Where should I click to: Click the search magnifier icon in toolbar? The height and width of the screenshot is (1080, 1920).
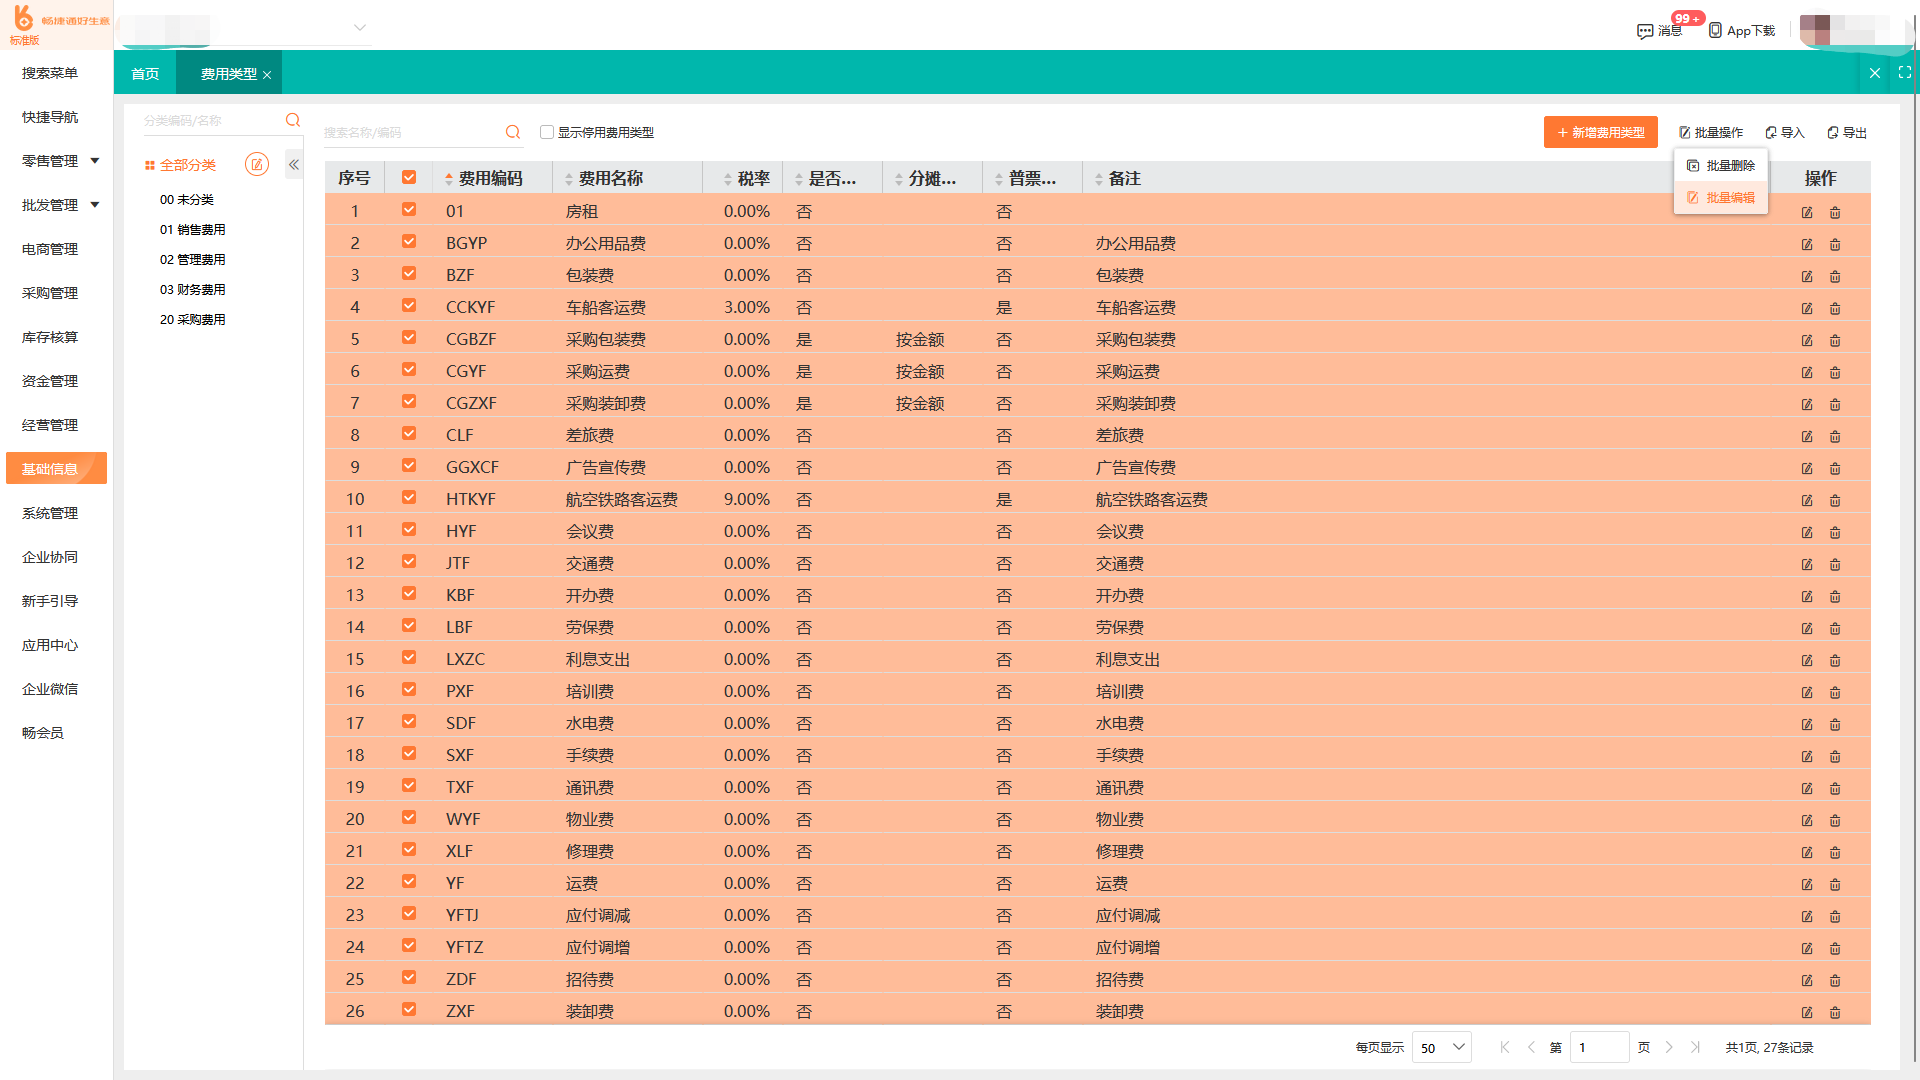tap(513, 131)
